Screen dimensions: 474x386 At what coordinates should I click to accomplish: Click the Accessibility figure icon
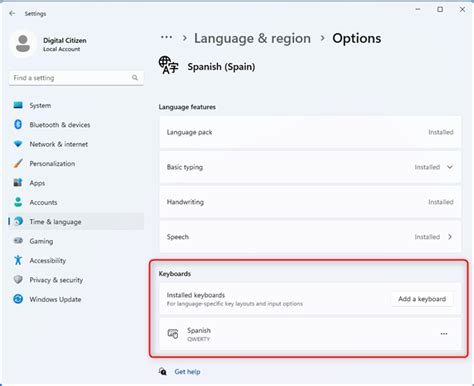18,260
